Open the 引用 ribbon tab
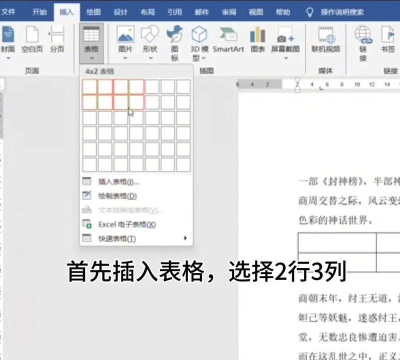 point(174,12)
